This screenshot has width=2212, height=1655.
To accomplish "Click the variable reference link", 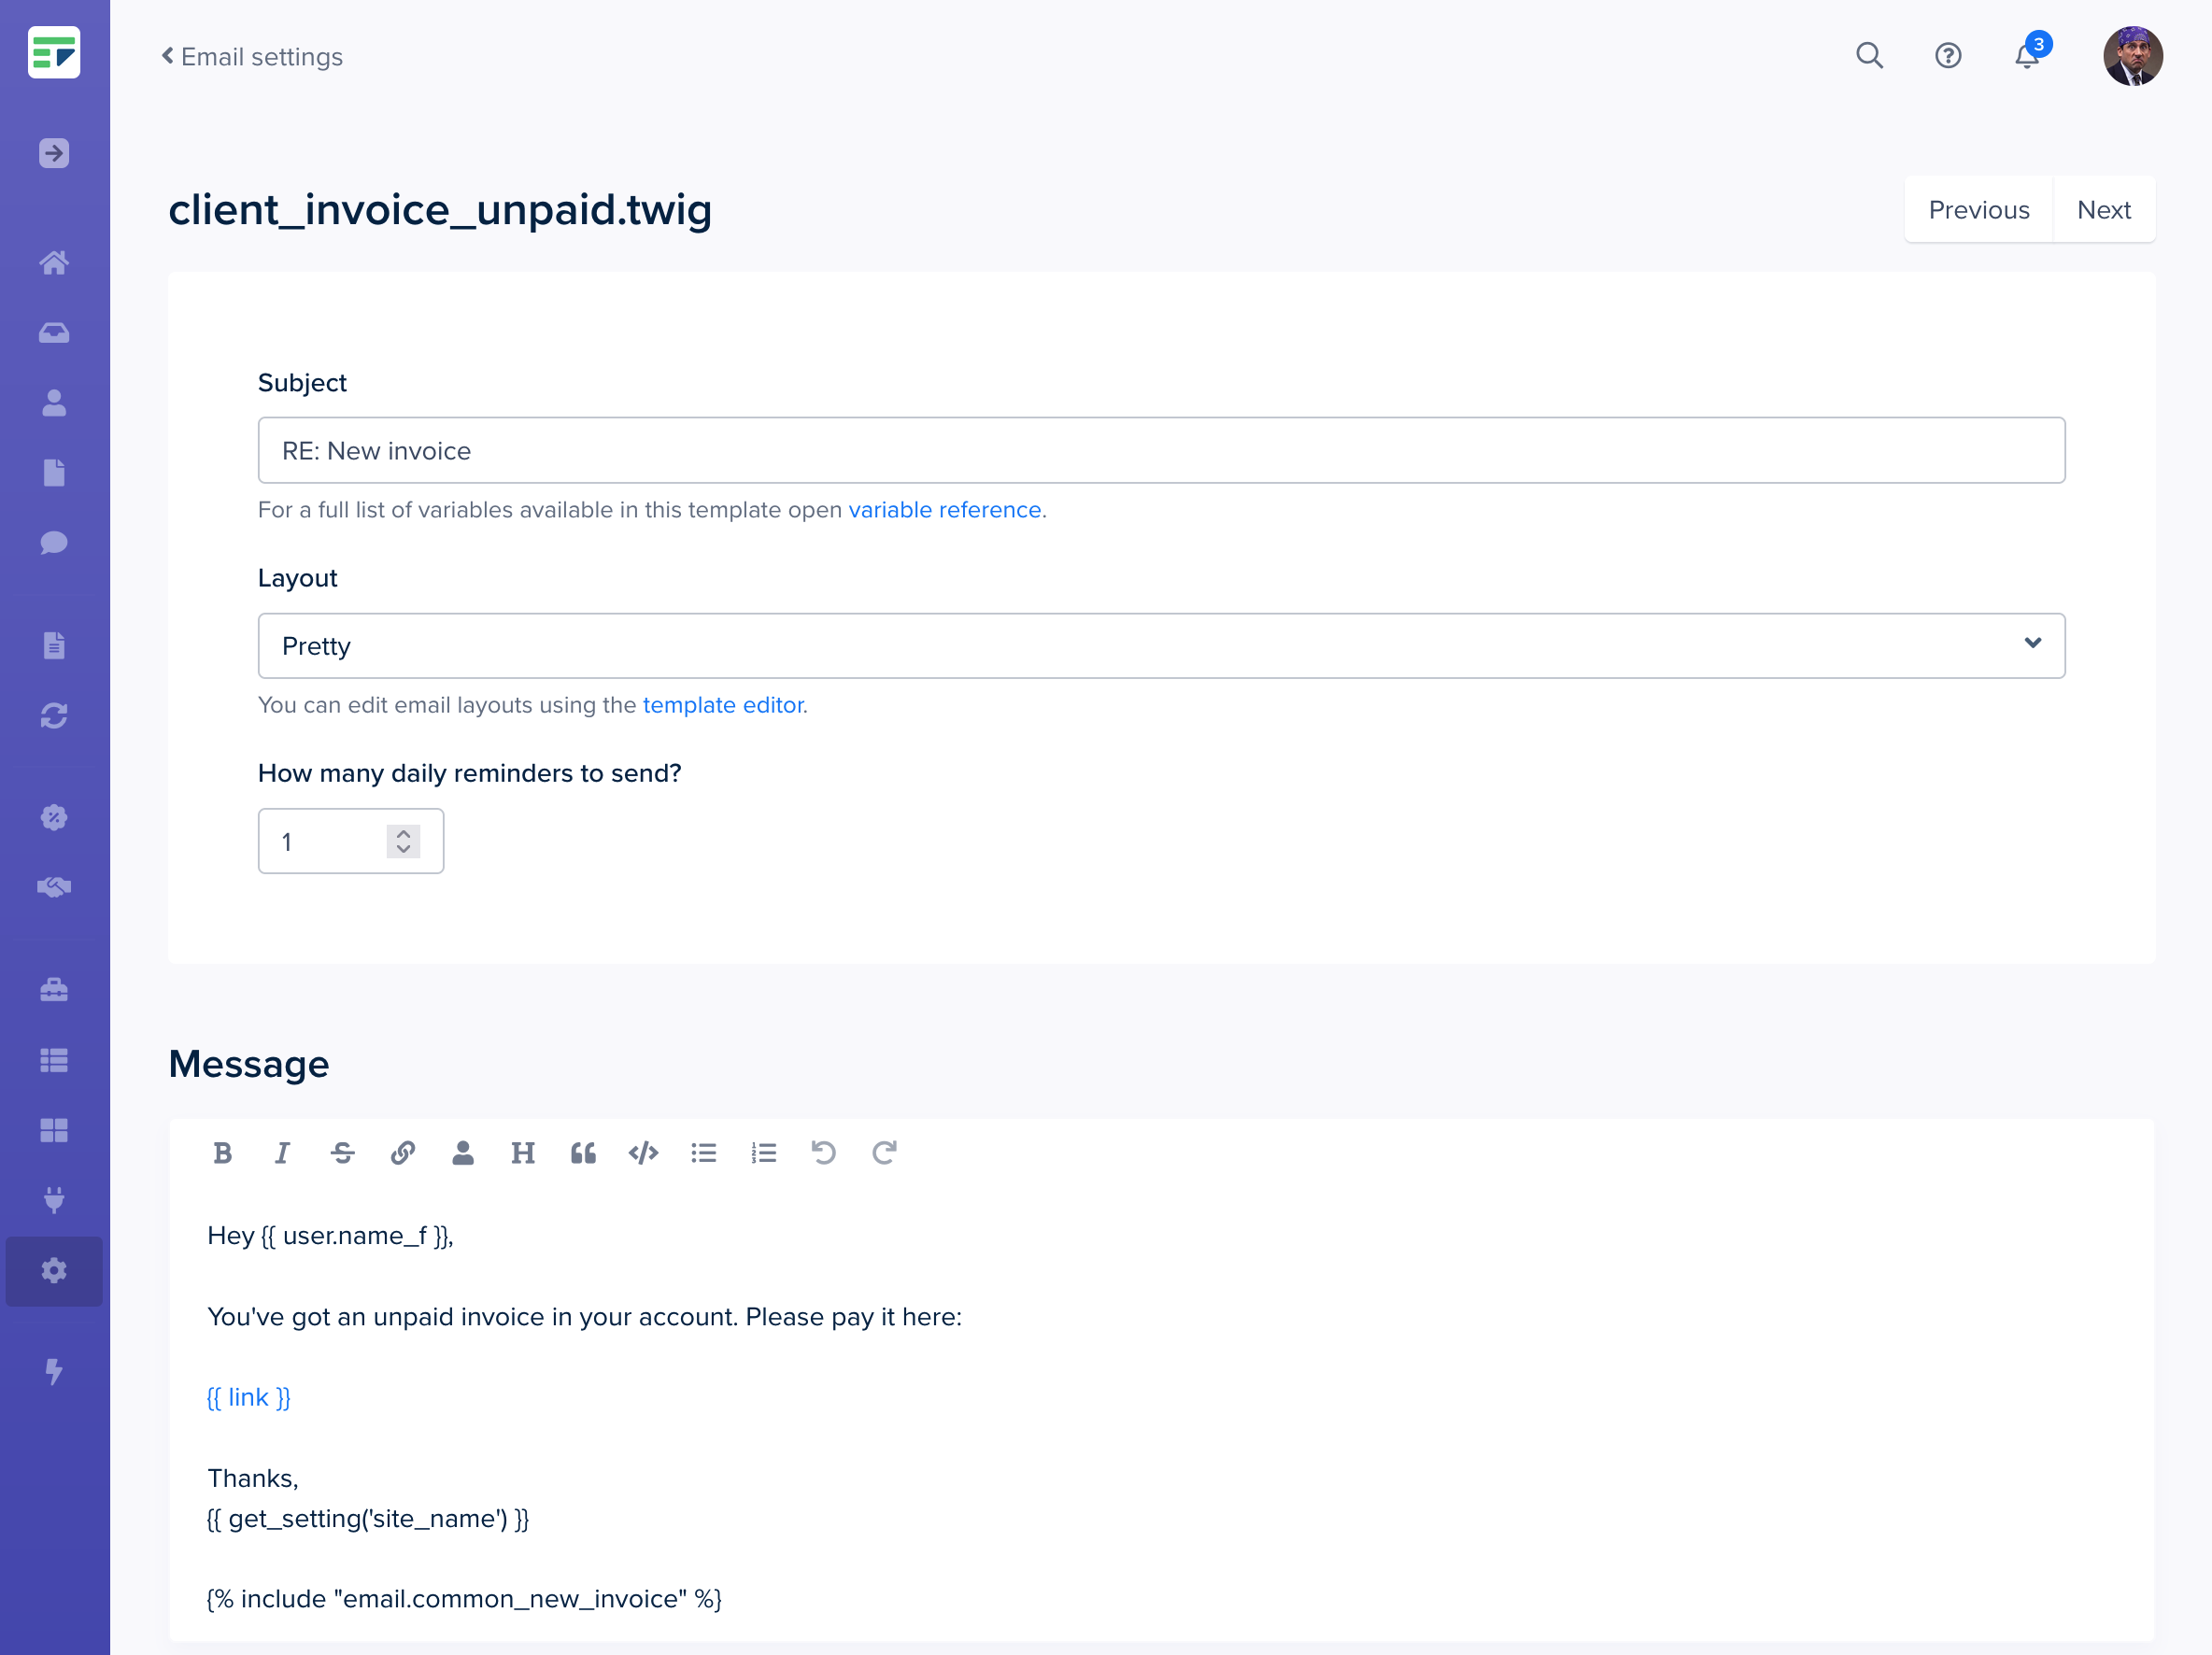I will click(x=944, y=509).
